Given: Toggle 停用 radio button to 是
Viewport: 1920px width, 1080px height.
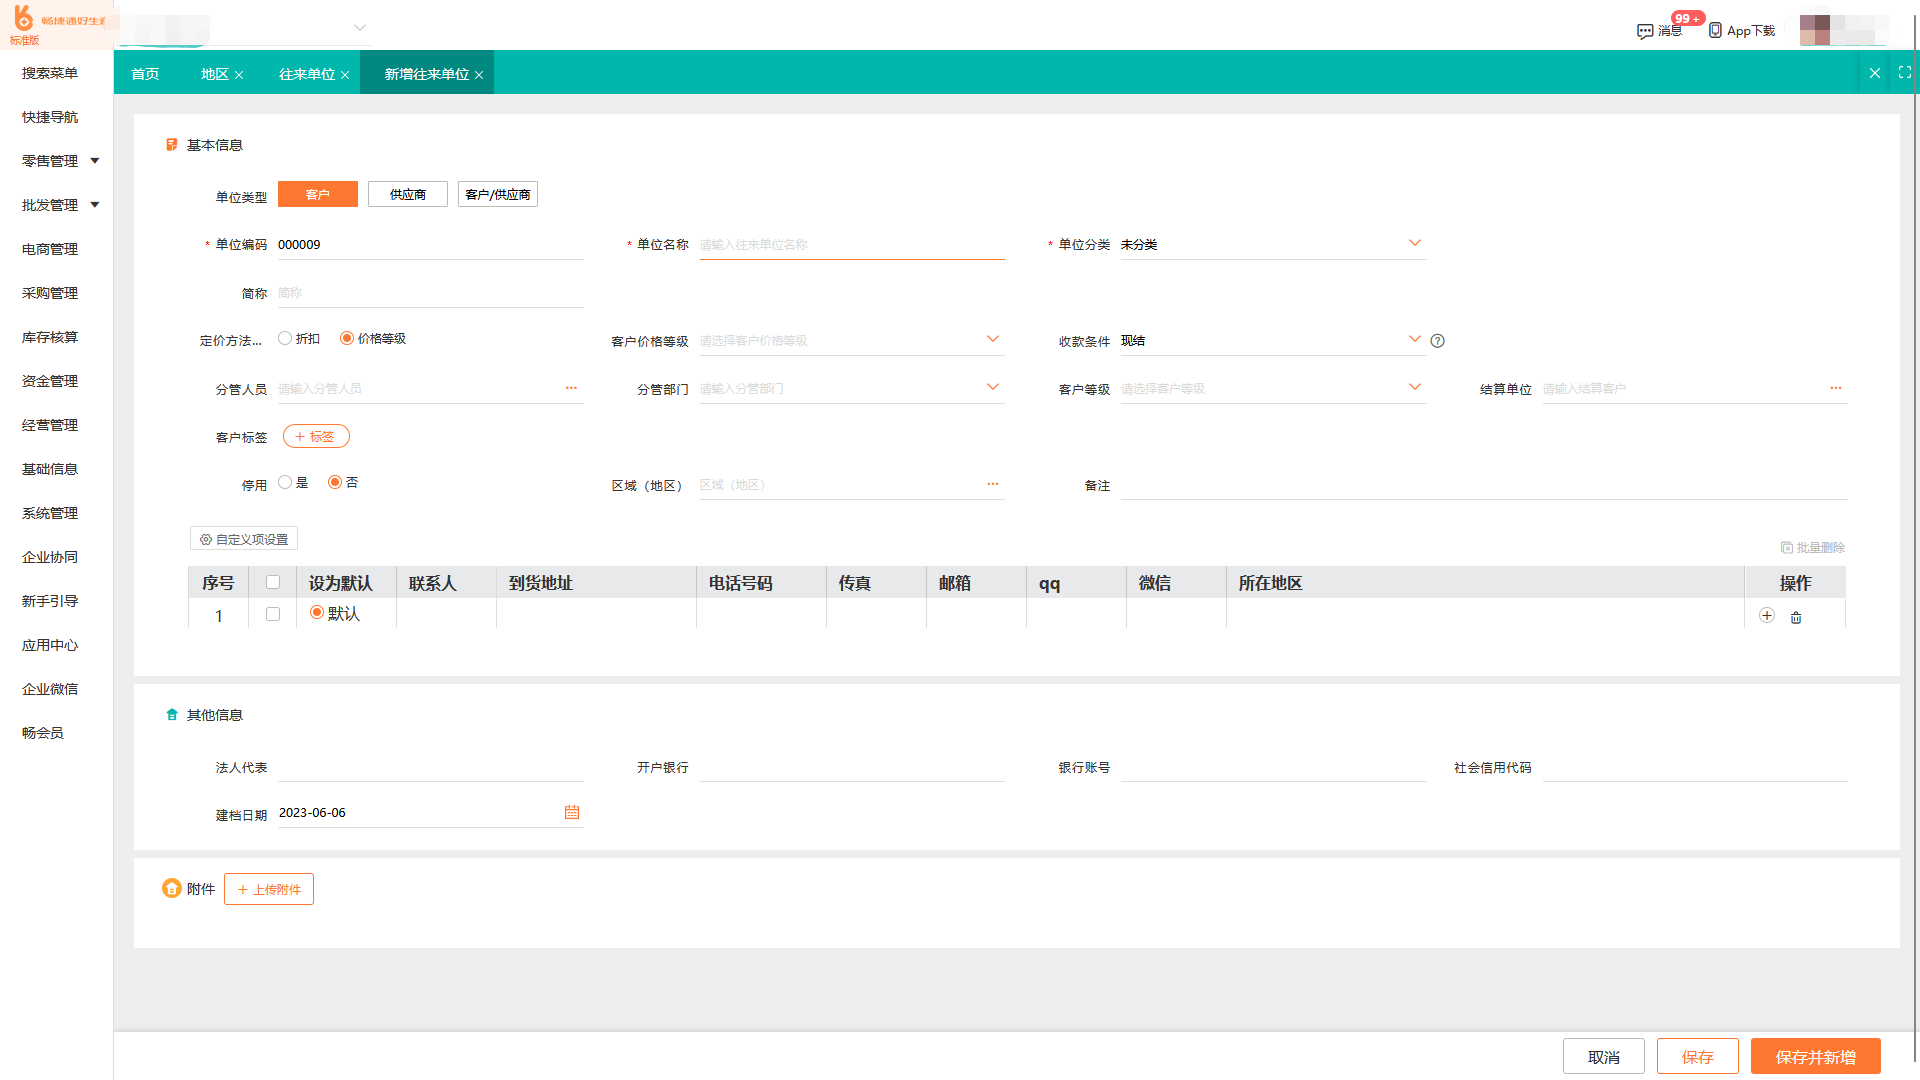Looking at the screenshot, I should point(285,481).
